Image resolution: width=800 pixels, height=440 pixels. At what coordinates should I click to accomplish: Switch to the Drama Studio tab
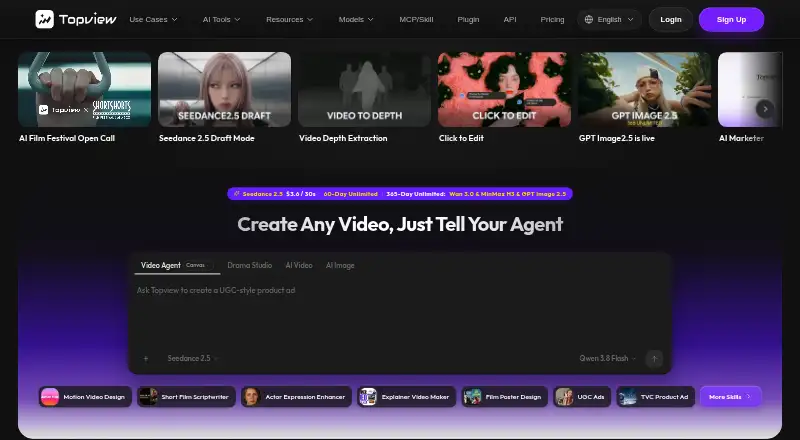[249, 265]
